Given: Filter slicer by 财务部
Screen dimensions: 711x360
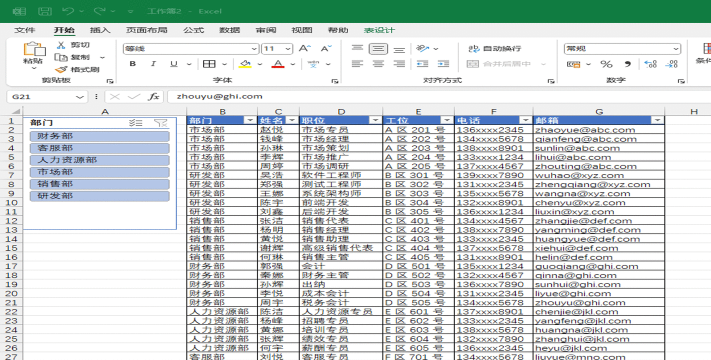Looking at the screenshot, I should (x=99, y=136).
